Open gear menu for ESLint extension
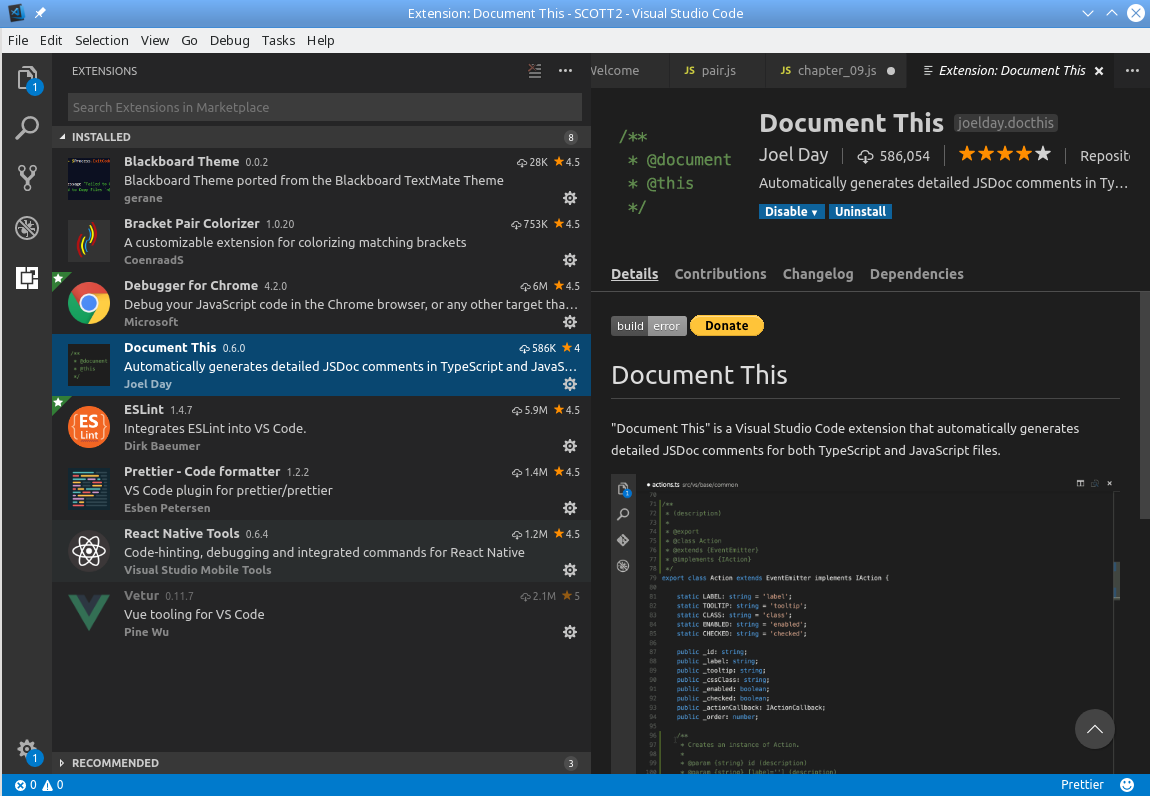The height and width of the screenshot is (796, 1150). coord(570,446)
